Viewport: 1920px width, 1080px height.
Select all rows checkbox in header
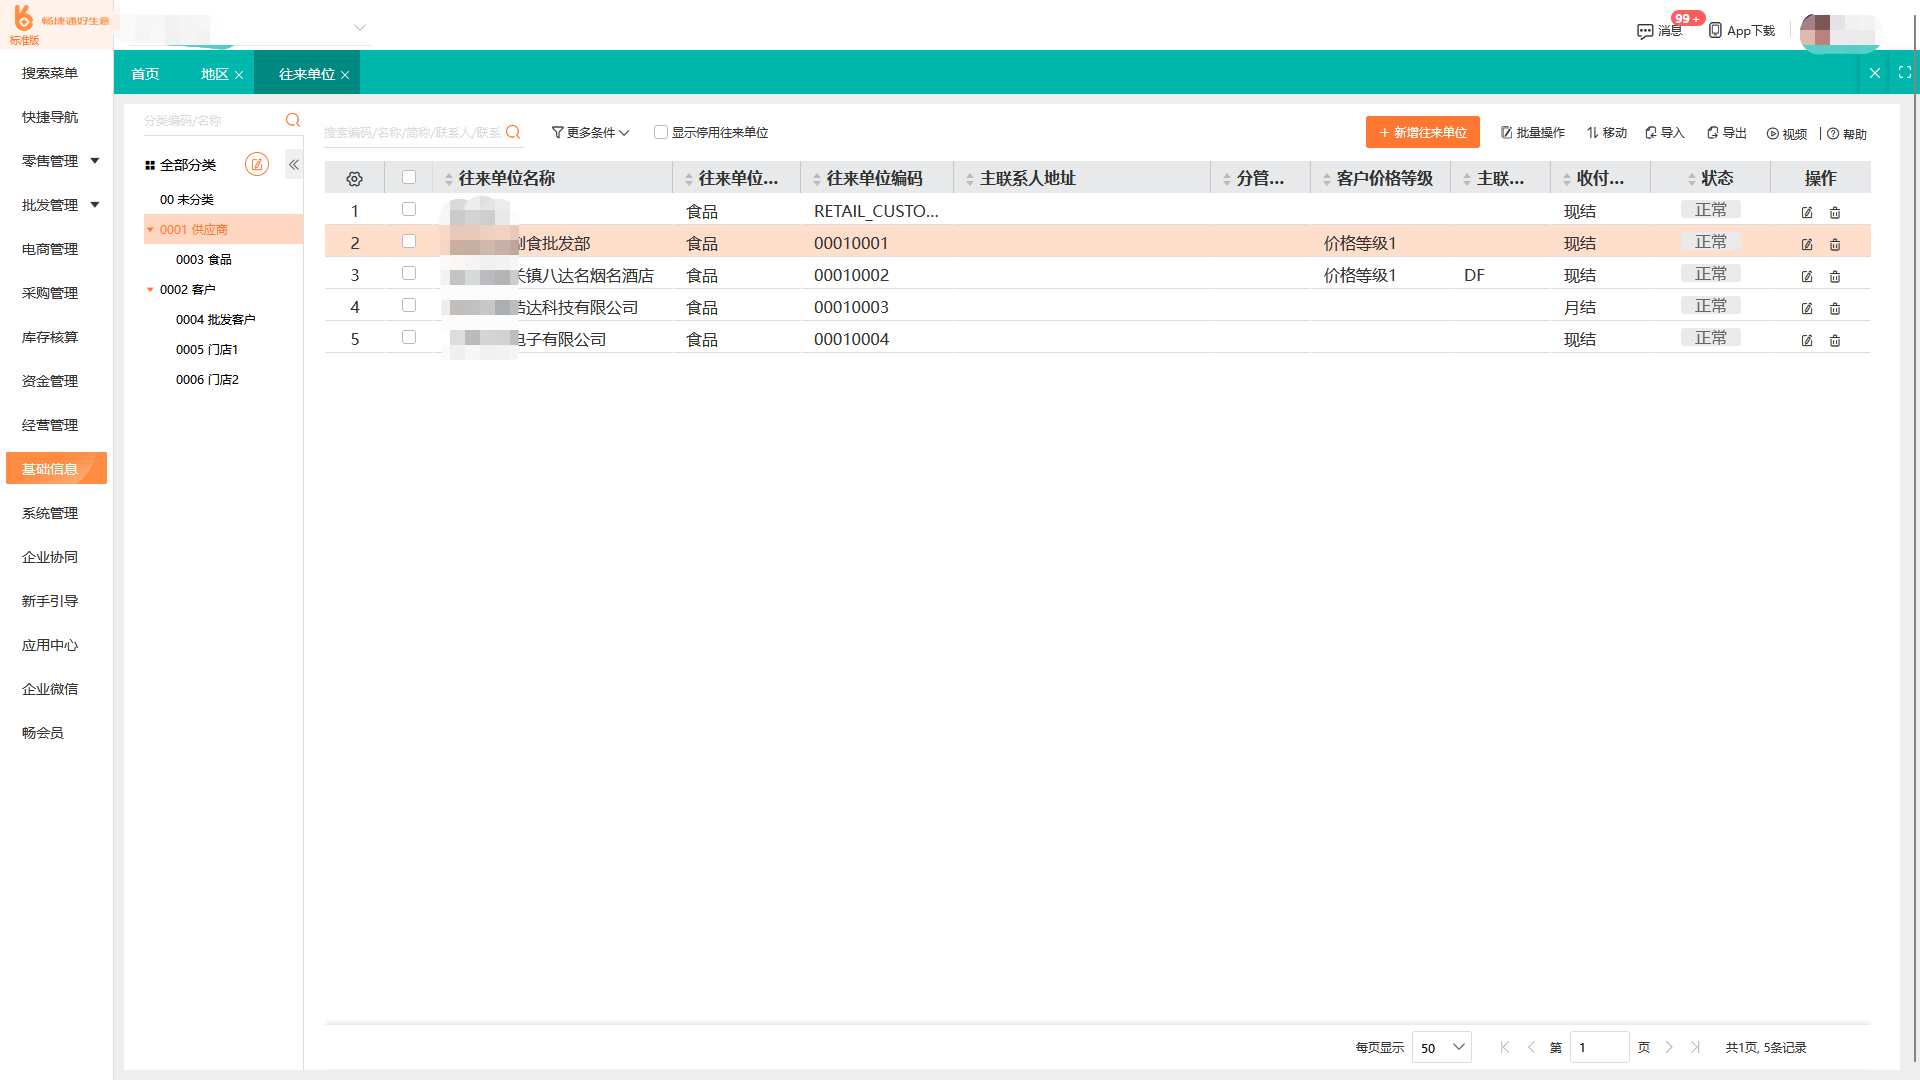pyautogui.click(x=409, y=178)
